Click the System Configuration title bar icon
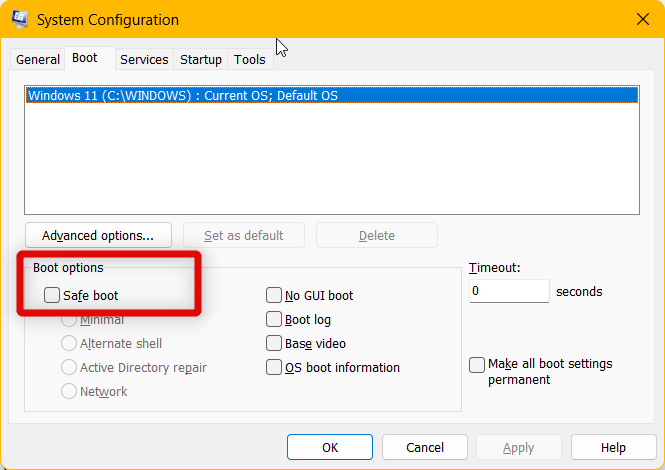 [19, 19]
